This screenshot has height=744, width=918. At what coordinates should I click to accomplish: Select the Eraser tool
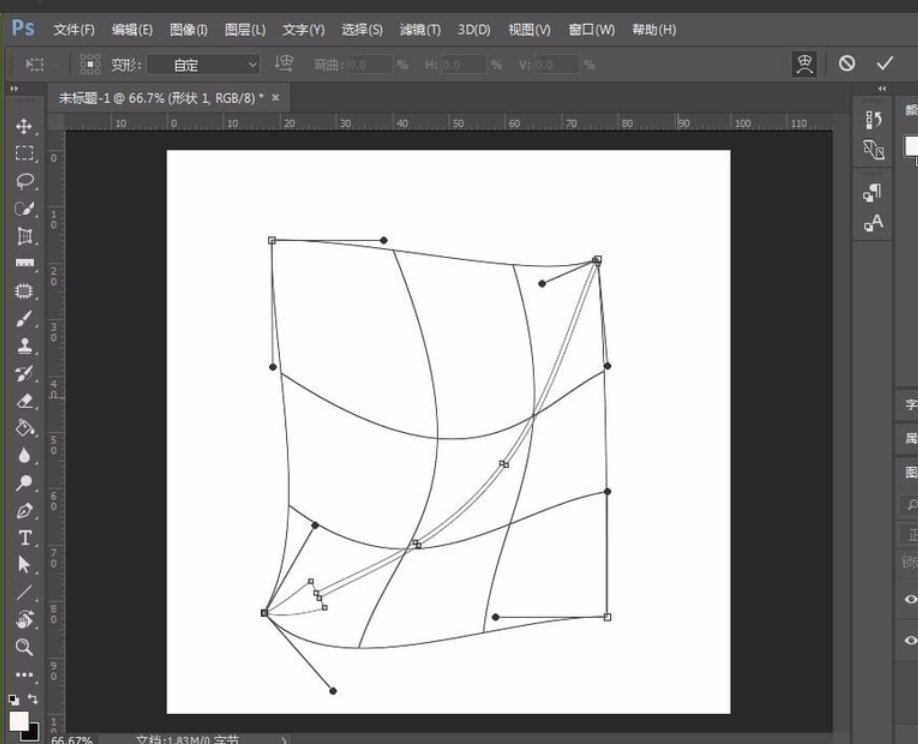pyautogui.click(x=25, y=401)
